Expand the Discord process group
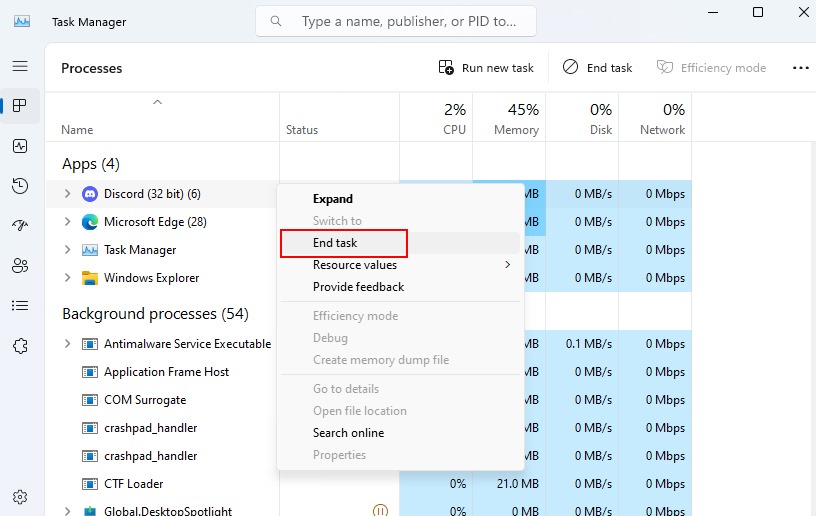816x516 pixels. [x=67, y=194]
